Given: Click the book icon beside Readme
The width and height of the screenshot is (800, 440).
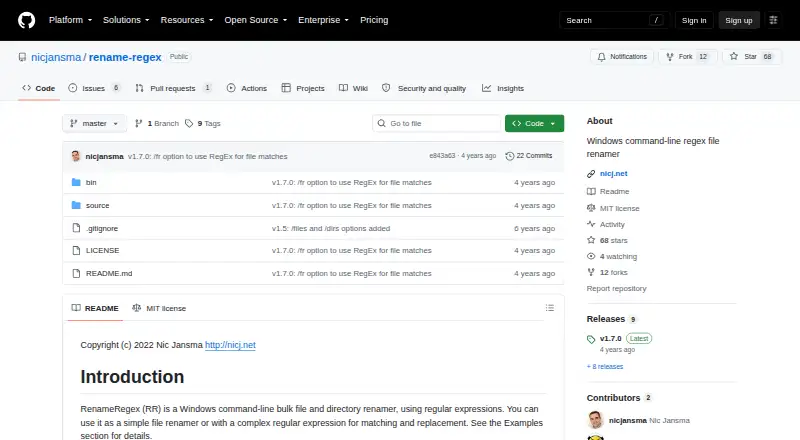Looking at the screenshot, I should coord(591,191).
